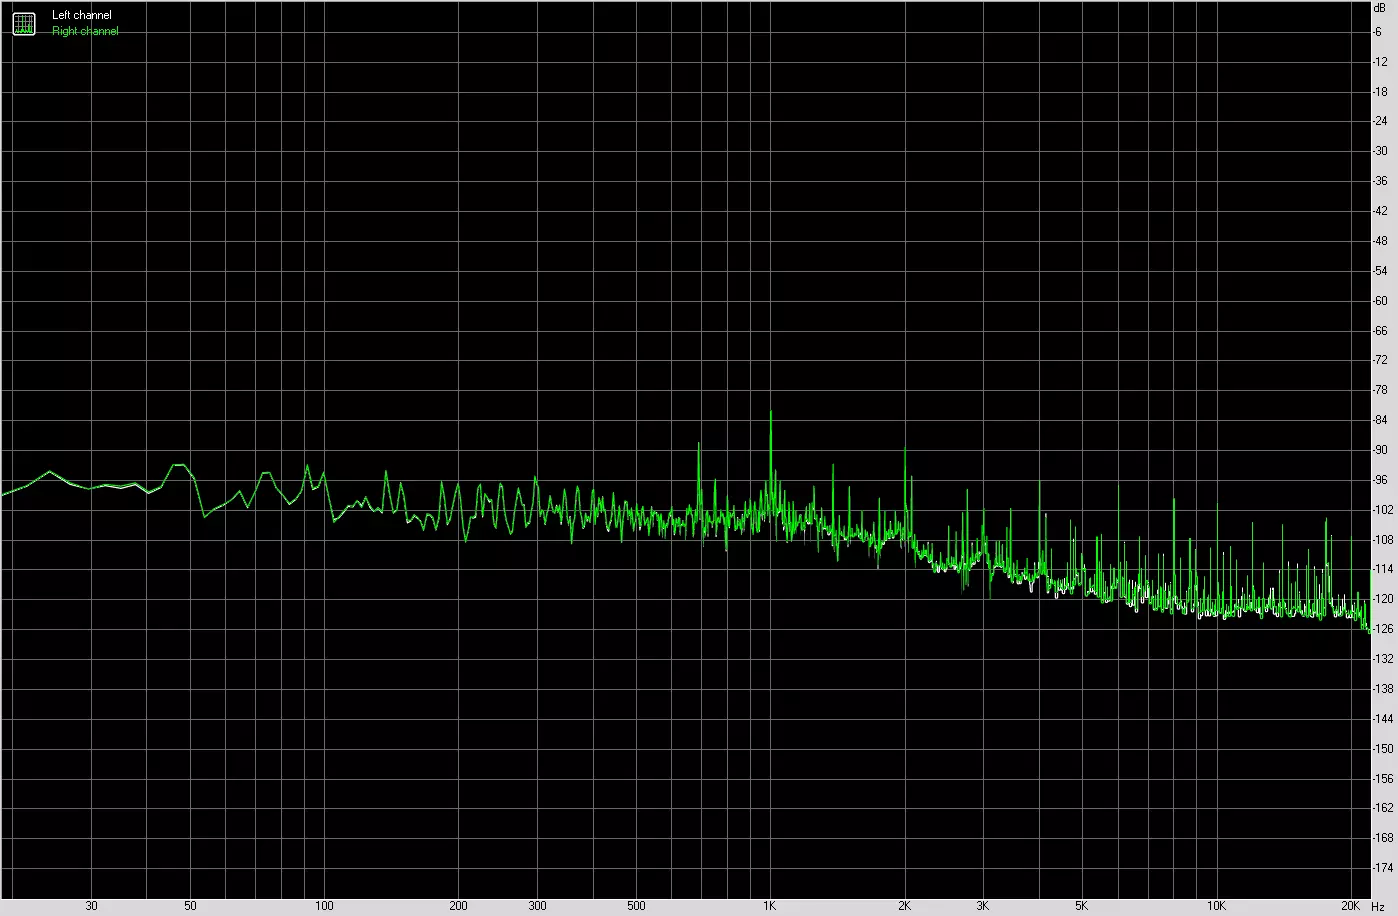Click the -162 dB axis label
This screenshot has width=1398, height=916.
pos(1382,808)
